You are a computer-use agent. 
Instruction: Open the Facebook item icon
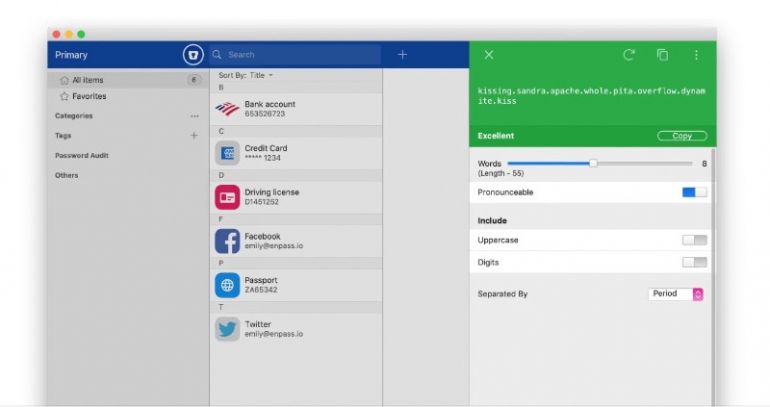click(227, 241)
